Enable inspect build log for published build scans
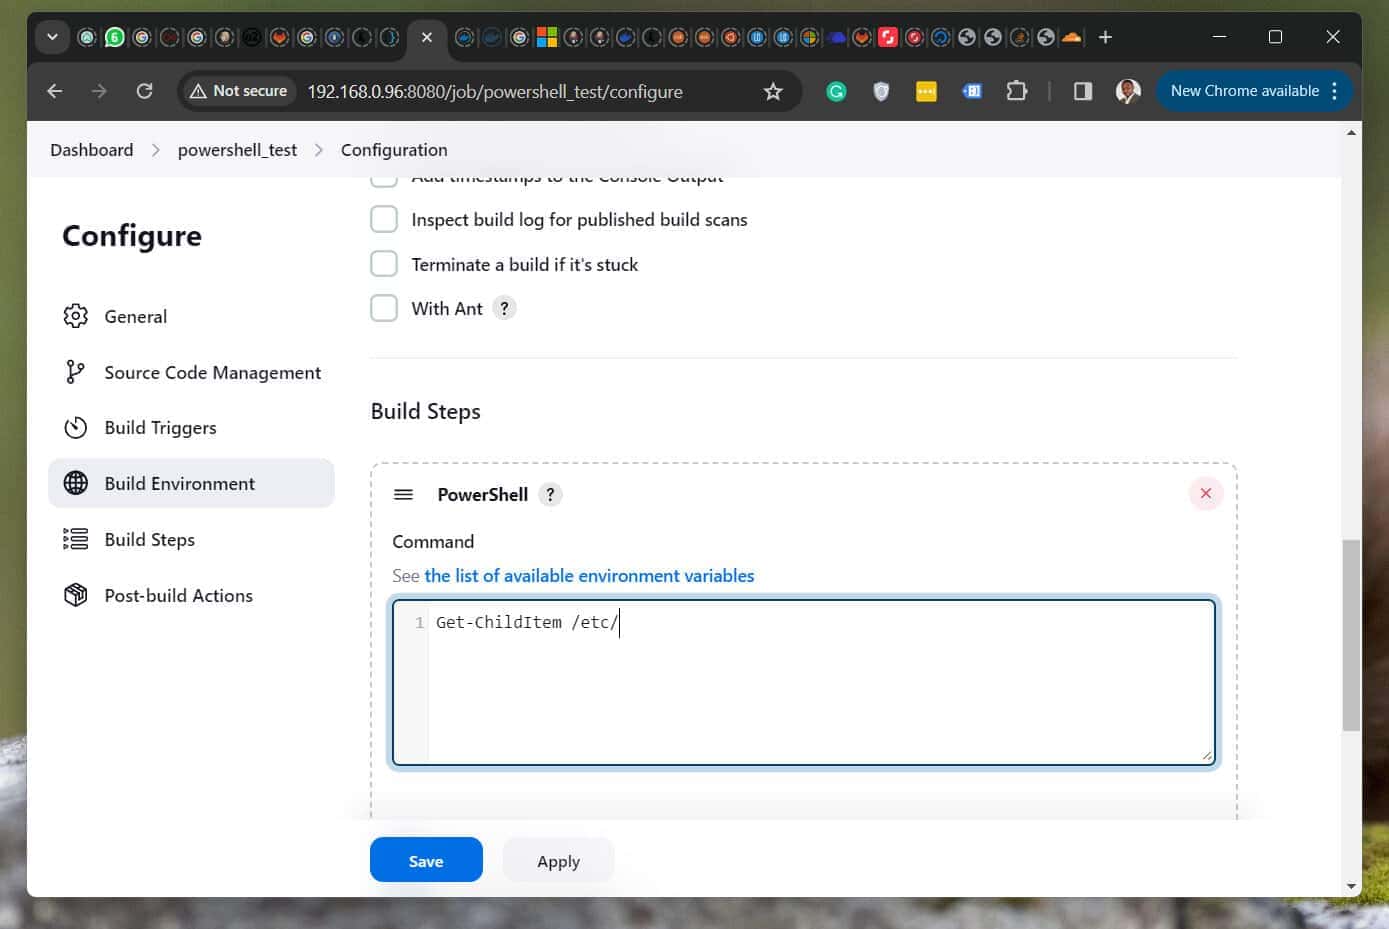The height and width of the screenshot is (929, 1389). 384,218
